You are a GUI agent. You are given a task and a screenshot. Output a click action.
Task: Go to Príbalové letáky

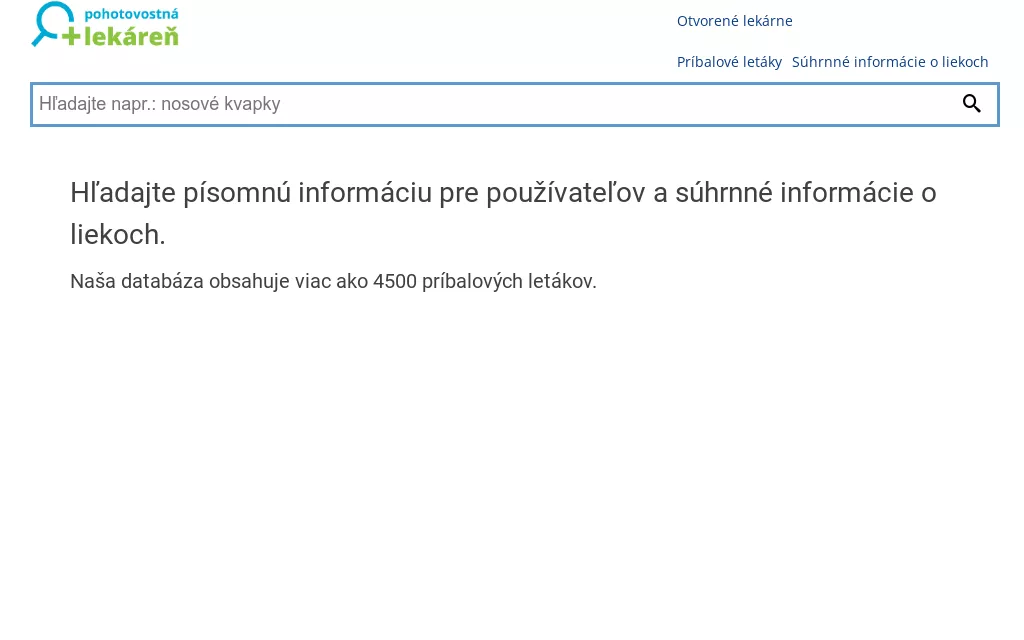(729, 62)
